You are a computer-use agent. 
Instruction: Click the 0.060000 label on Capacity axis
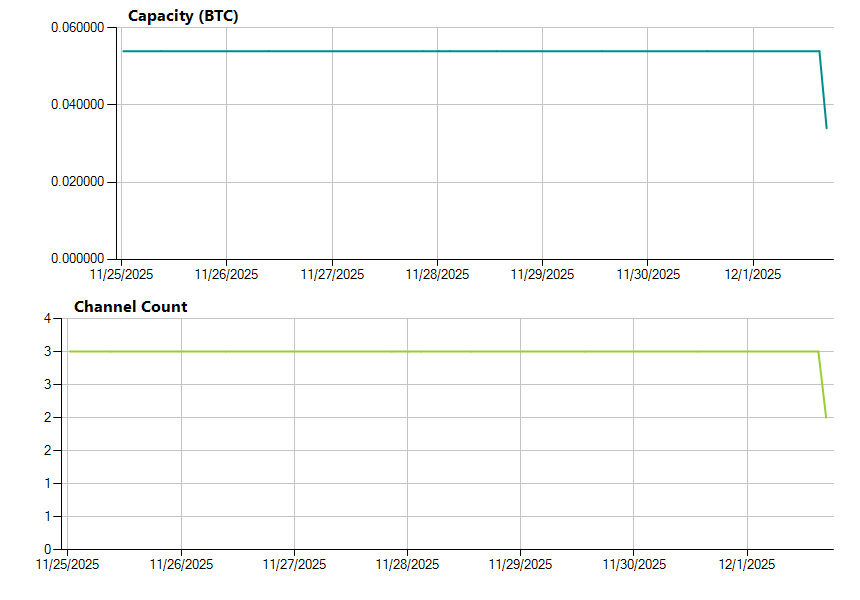78,28
